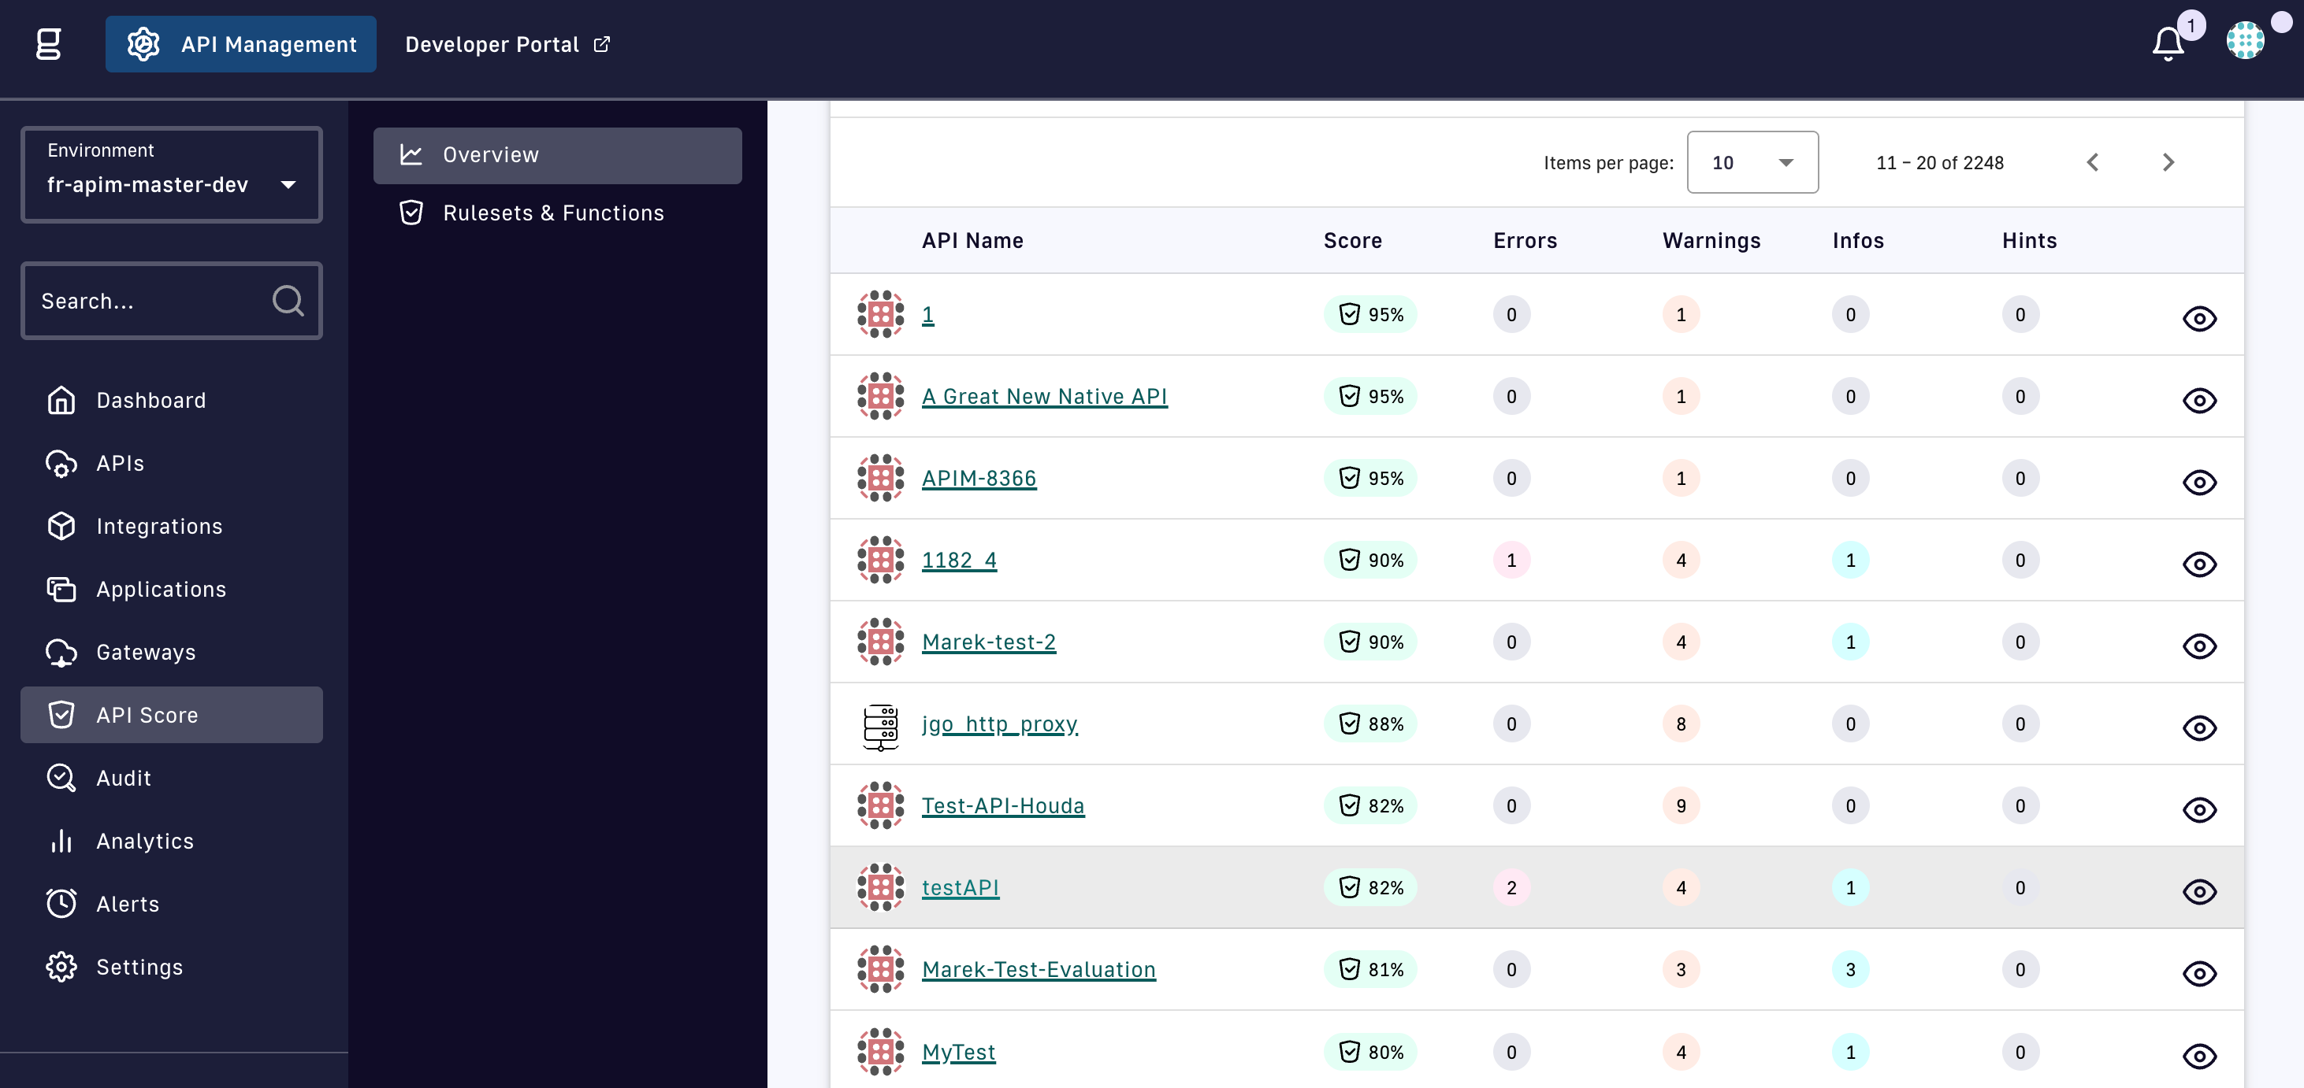The image size is (2304, 1088).
Task: Open Items per page dropdown
Action: 1752,162
